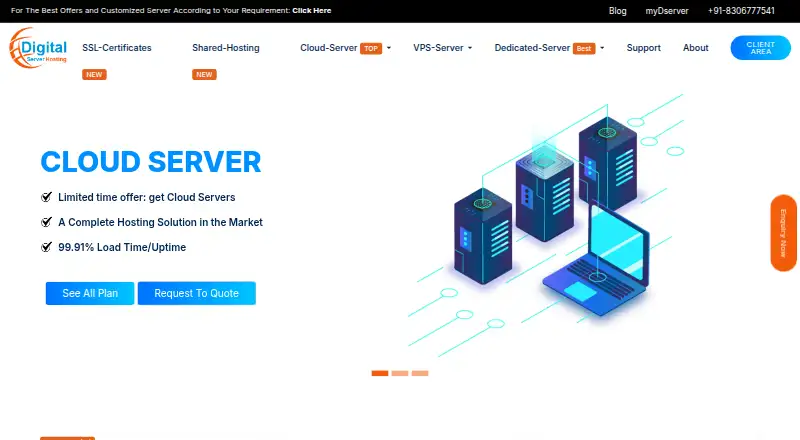
Task: Click the Best badge beside Dedicated-Server
Action: tap(584, 48)
